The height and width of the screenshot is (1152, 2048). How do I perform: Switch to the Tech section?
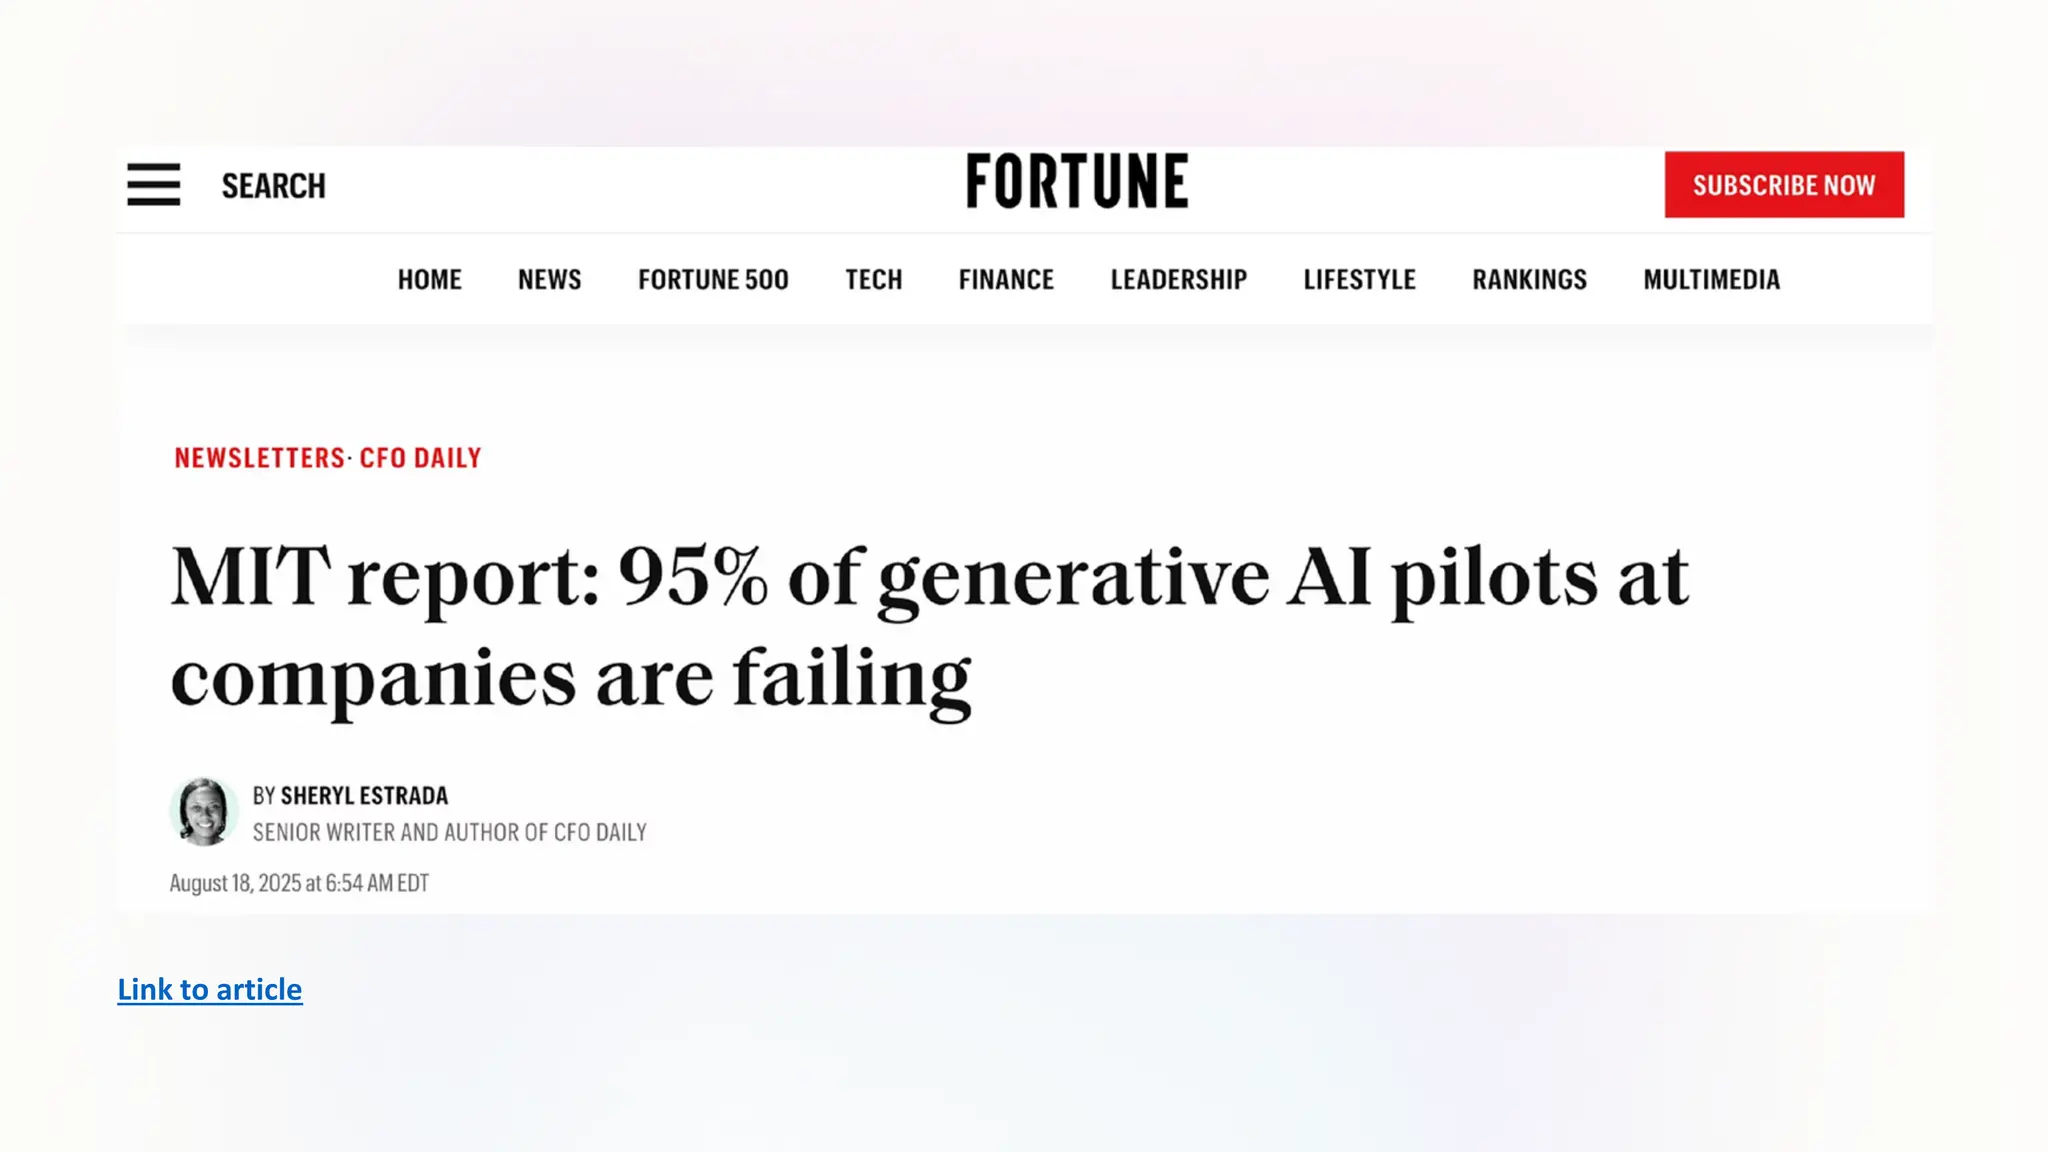pyautogui.click(x=873, y=280)
